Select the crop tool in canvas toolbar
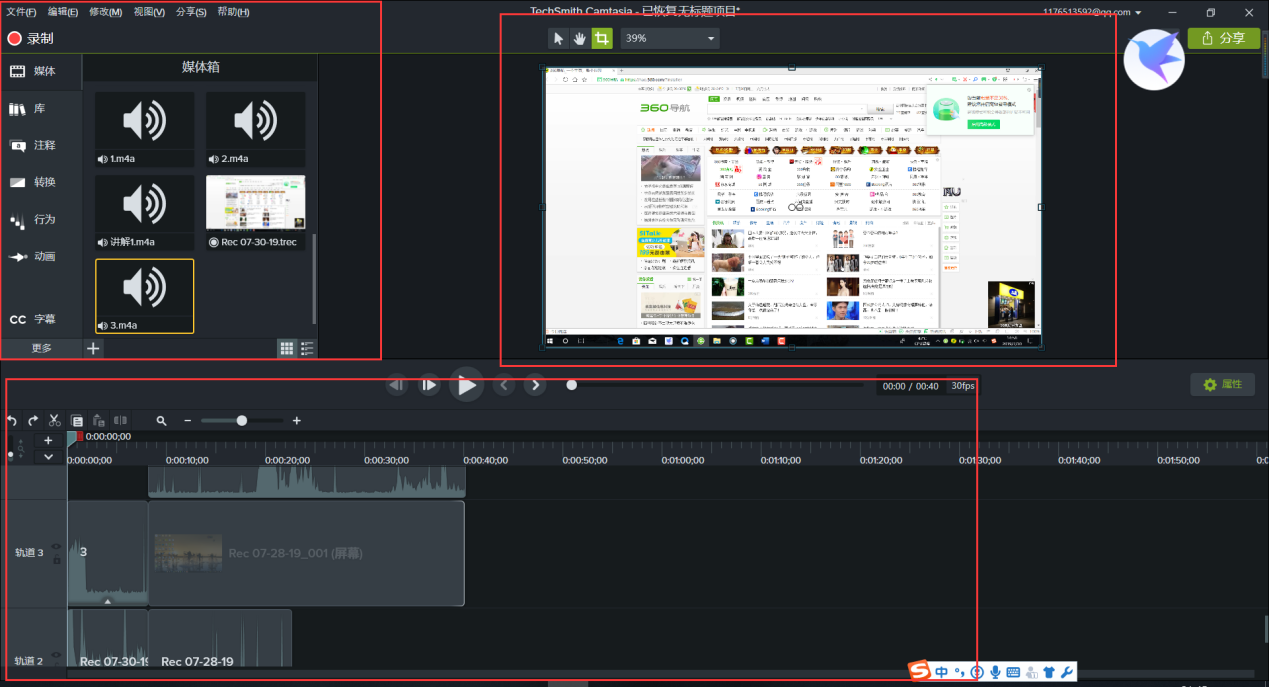The width and height of the screenshot is (1269, 687). point(601,39)
